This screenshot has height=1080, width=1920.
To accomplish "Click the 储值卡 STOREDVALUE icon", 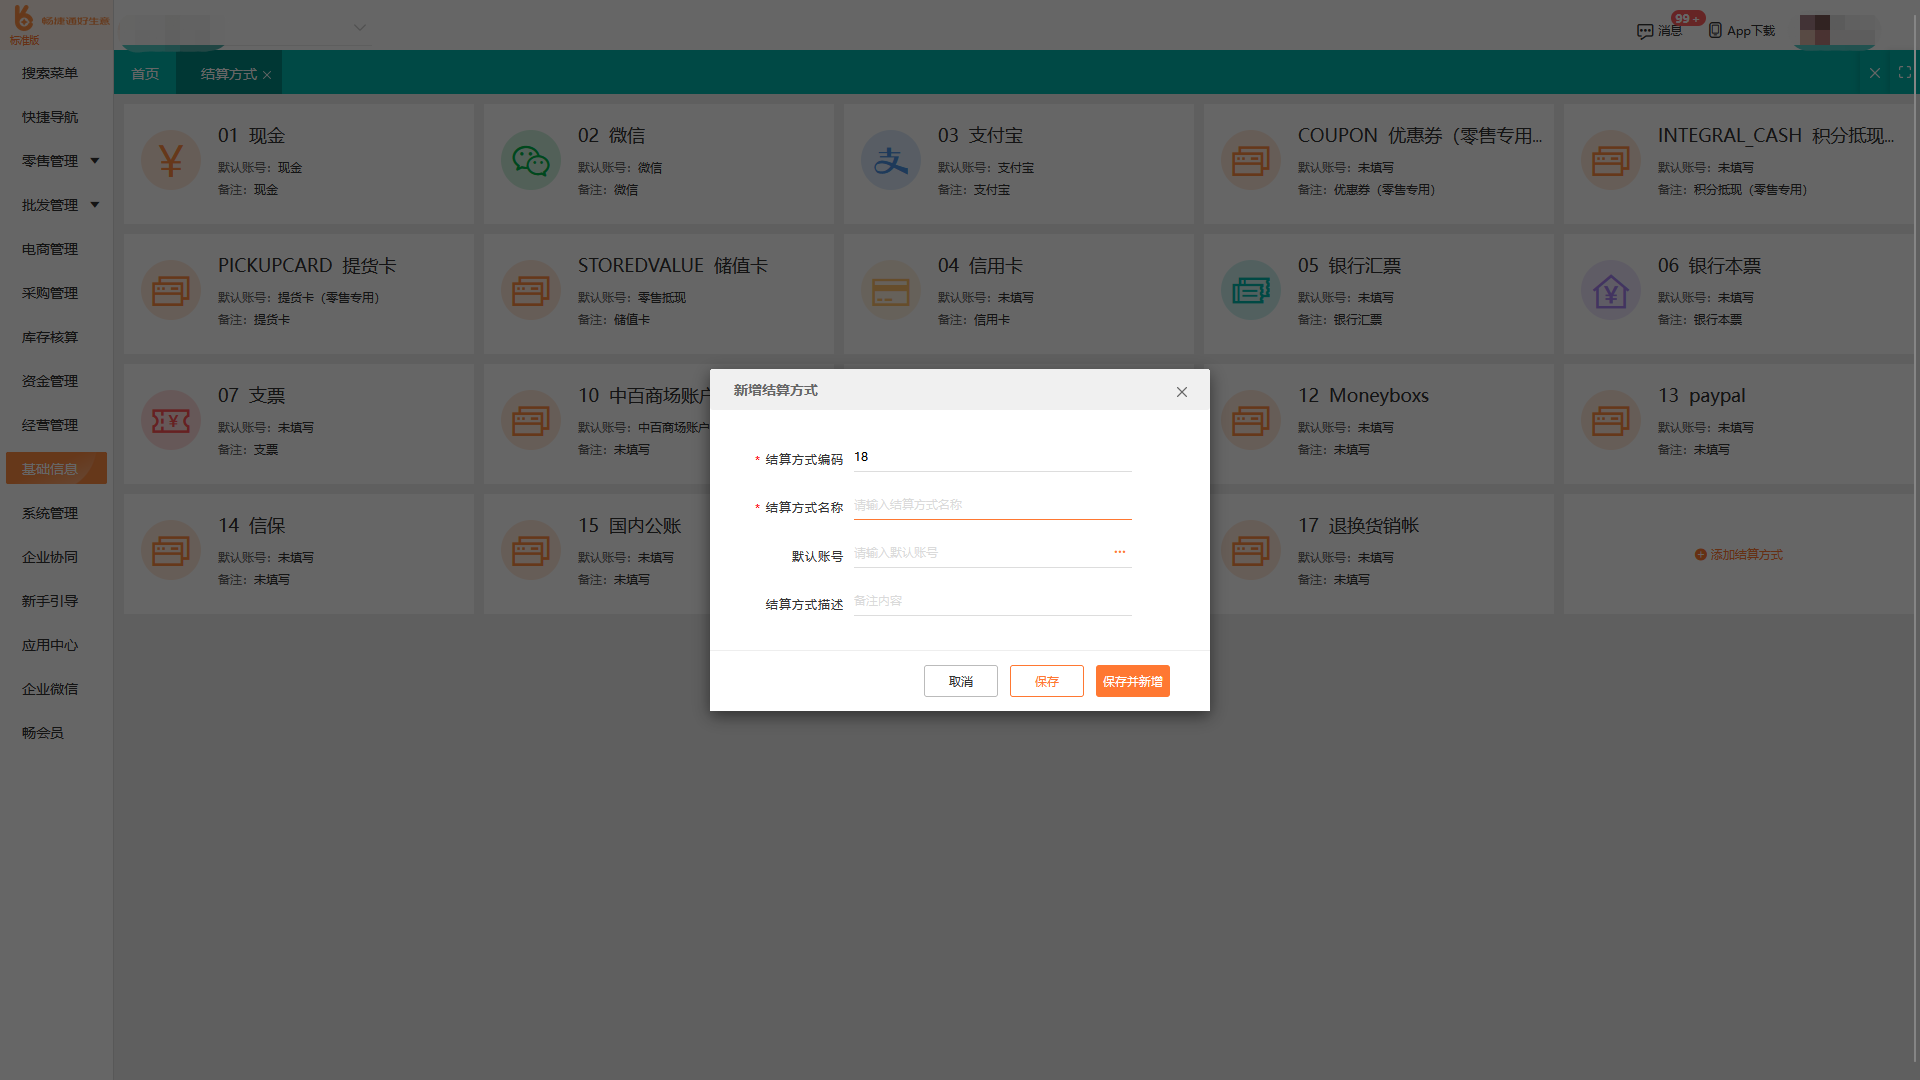I will click(527, 290).
